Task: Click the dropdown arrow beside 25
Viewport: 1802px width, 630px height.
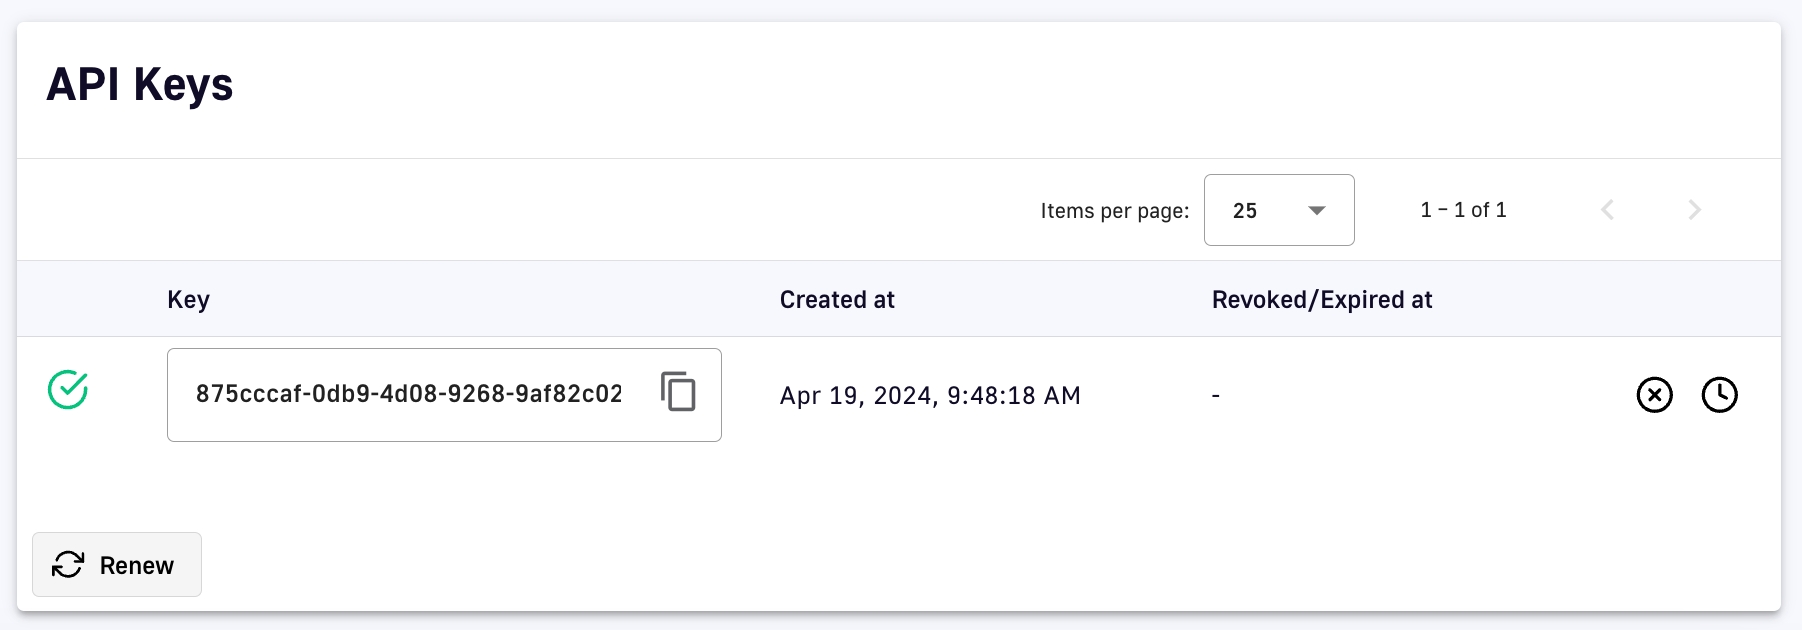Action: point(1317,210)
